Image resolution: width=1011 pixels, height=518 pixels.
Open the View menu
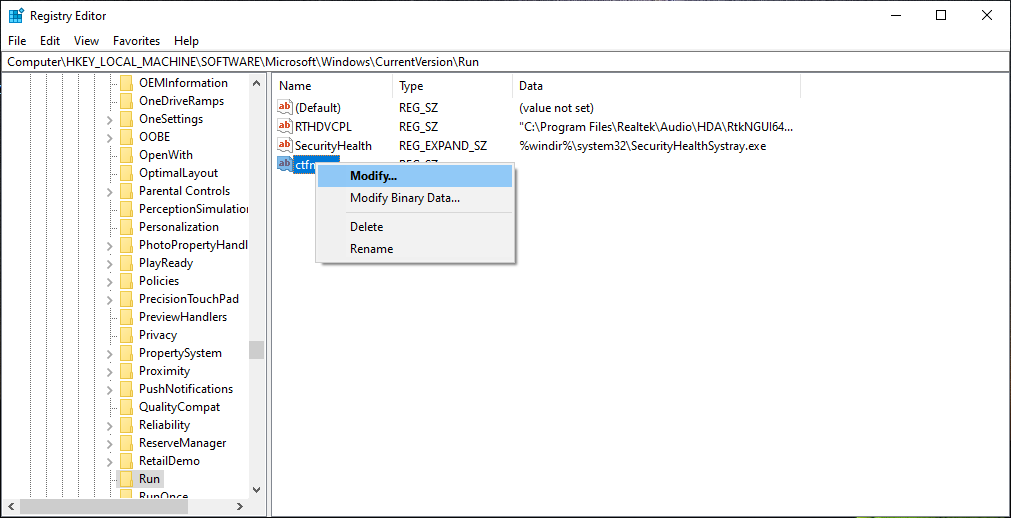86,41
